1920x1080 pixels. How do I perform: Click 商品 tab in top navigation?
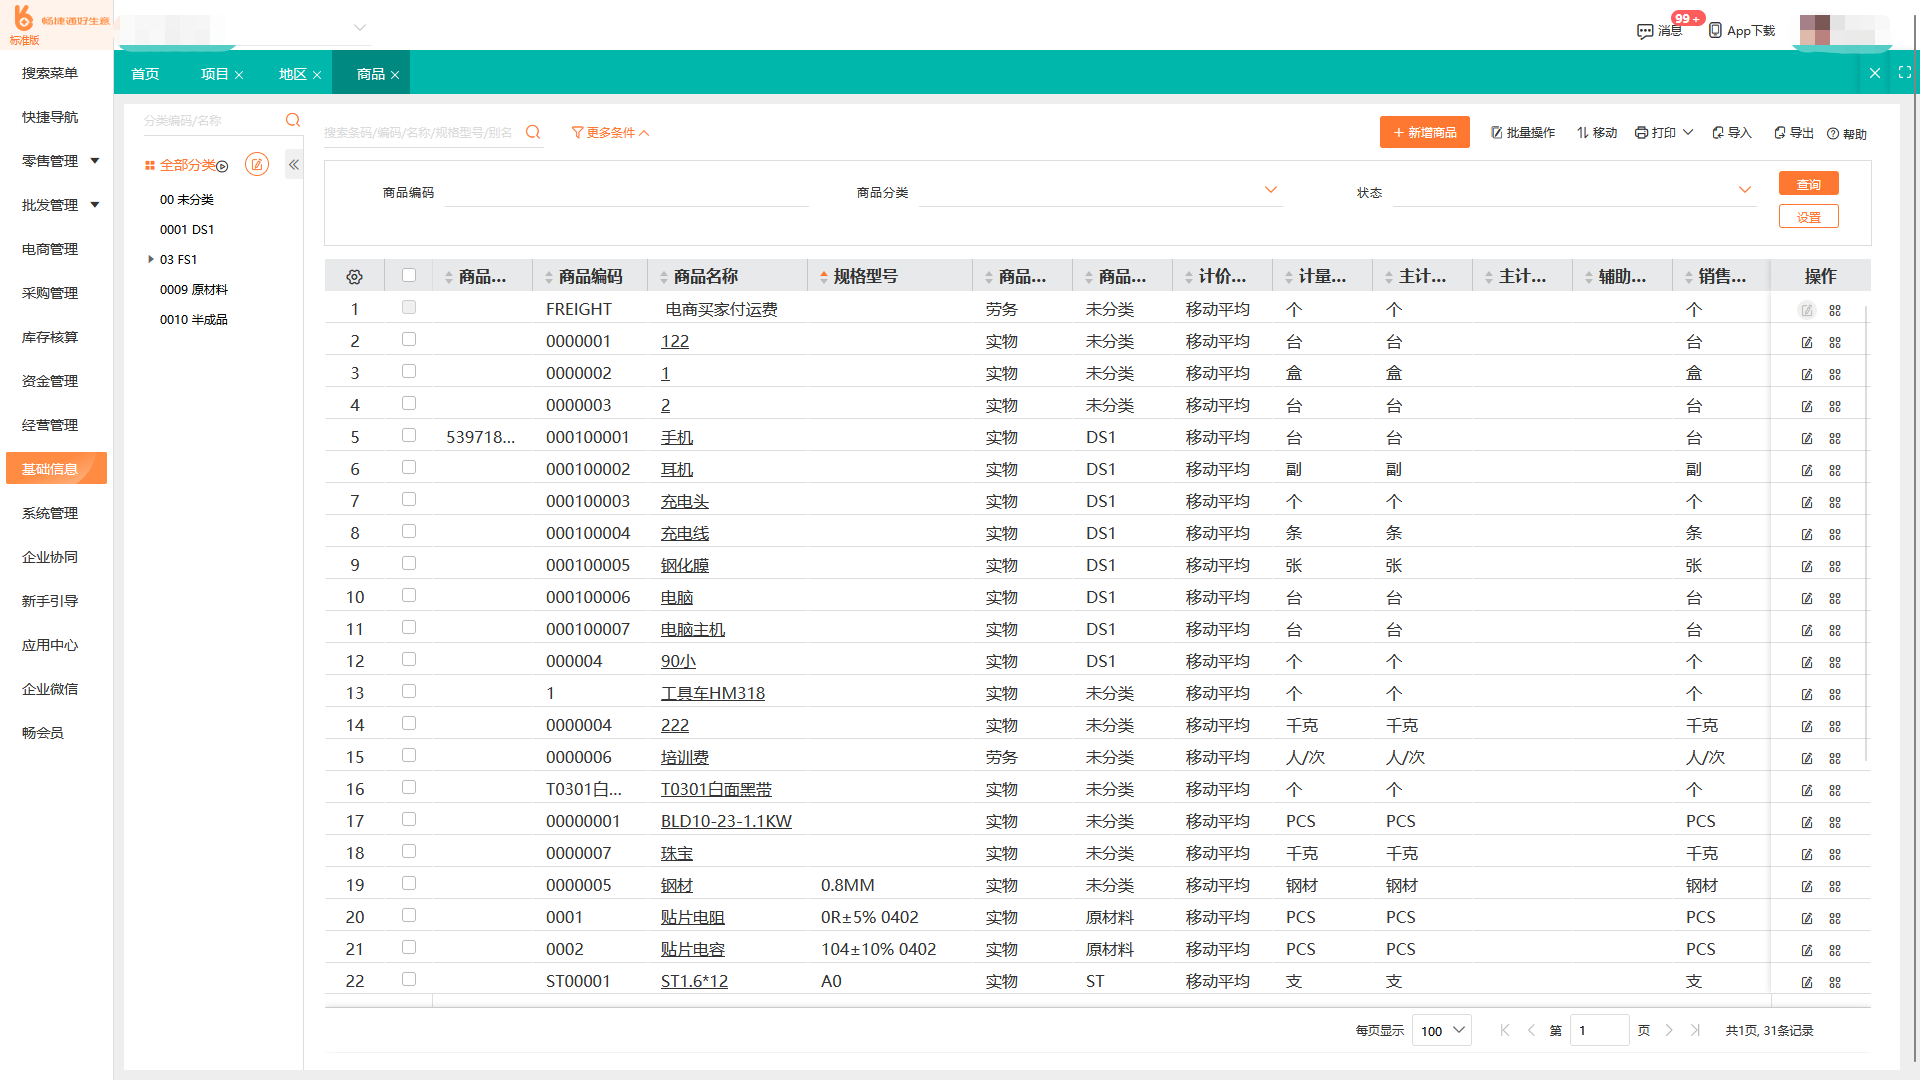(x=373, y=73)
